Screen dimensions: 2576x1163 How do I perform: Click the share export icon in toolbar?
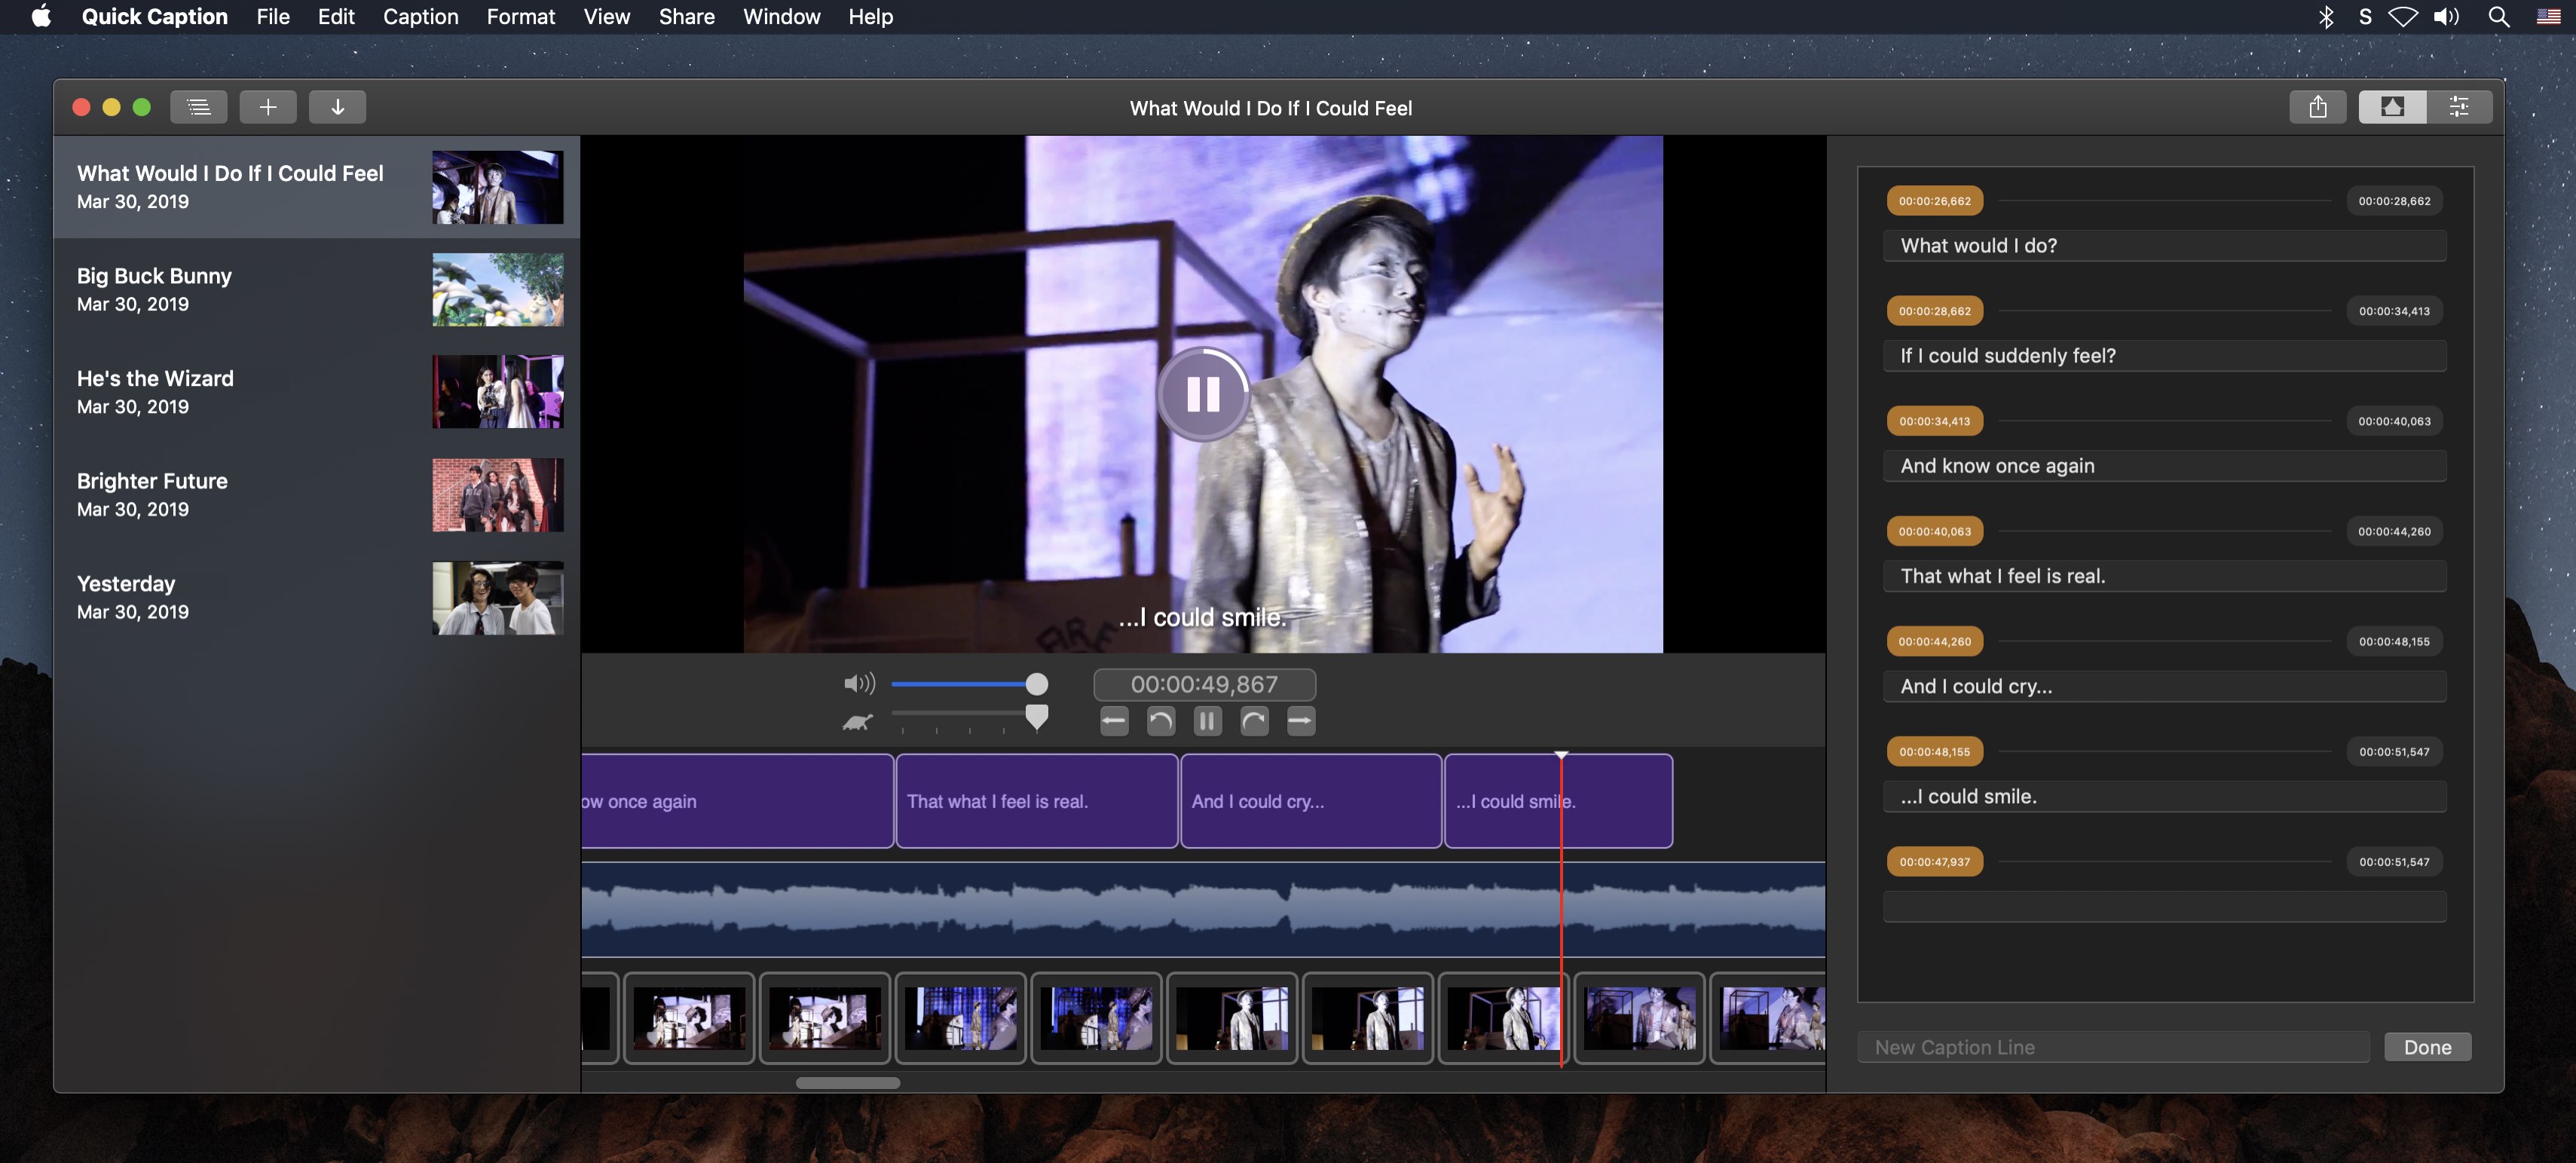click(2317, 107)
